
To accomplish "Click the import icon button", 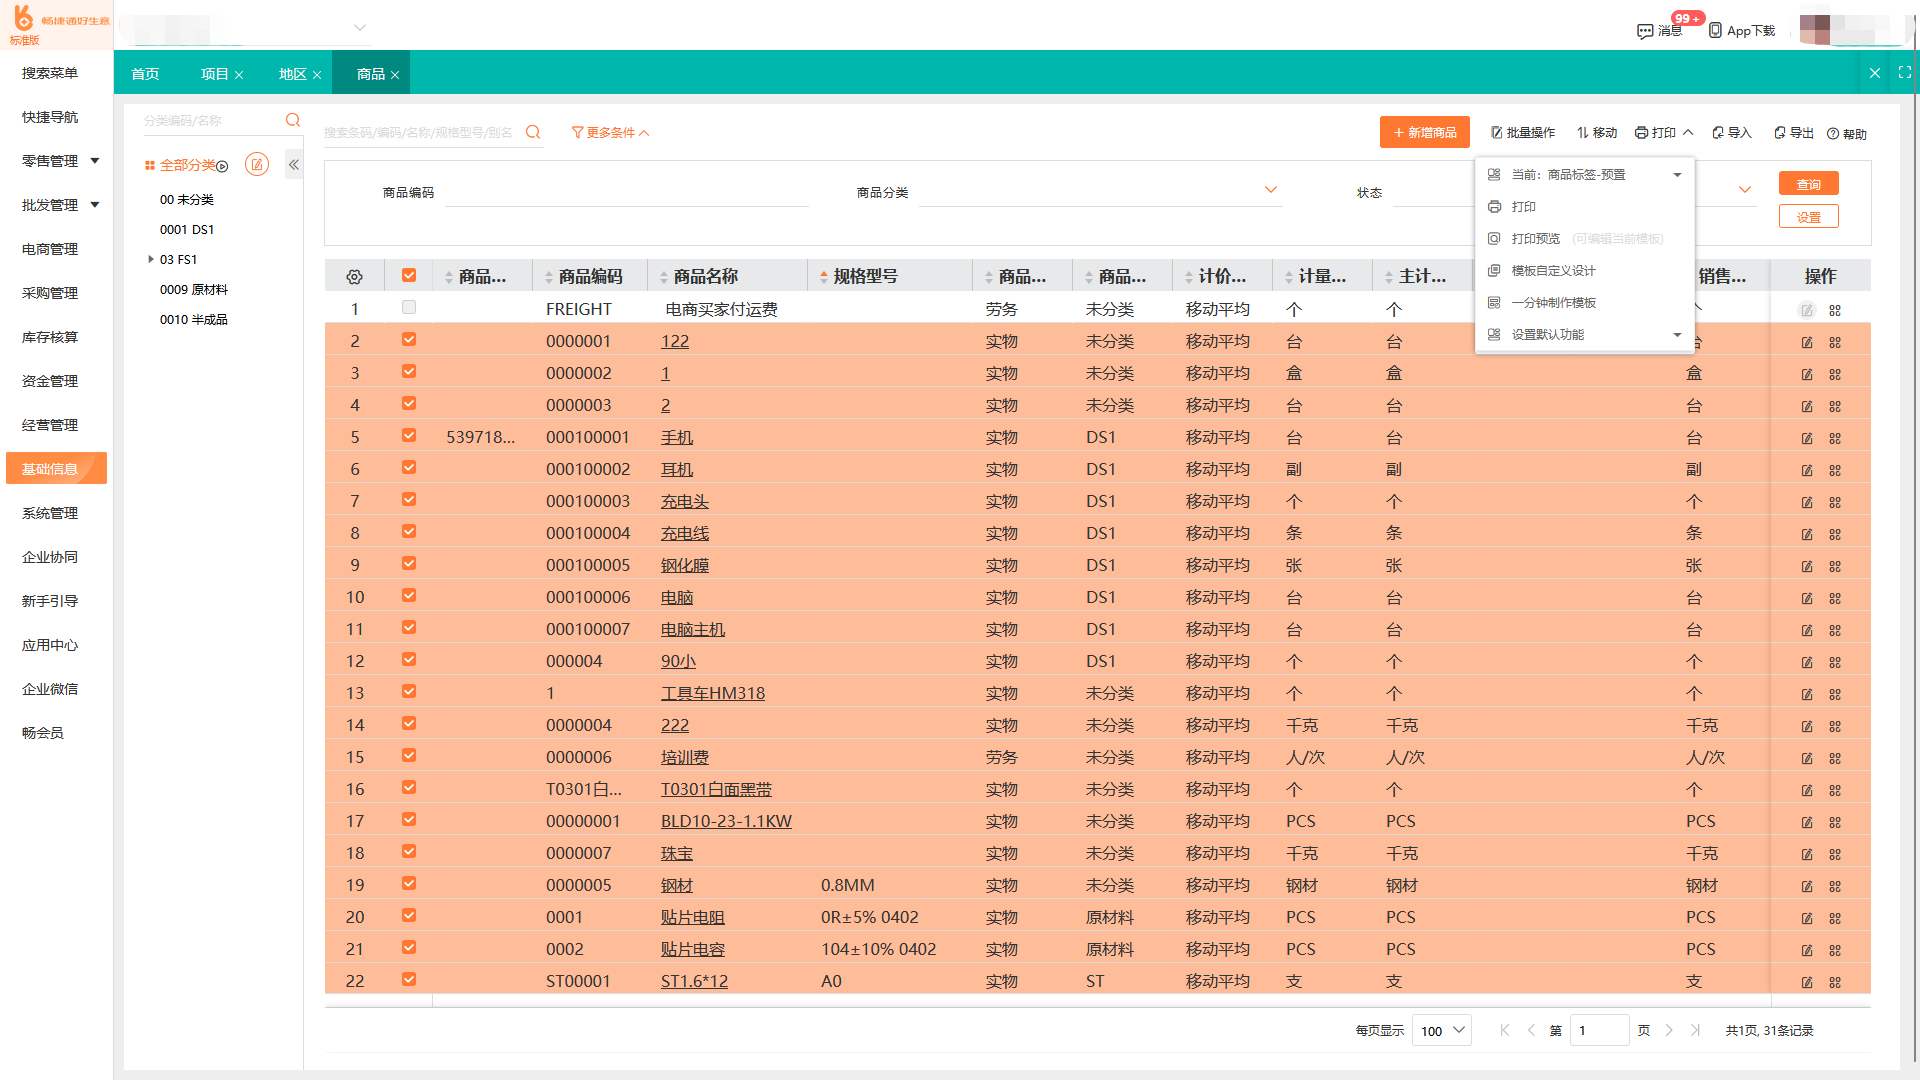I will tap(1727, 132).
